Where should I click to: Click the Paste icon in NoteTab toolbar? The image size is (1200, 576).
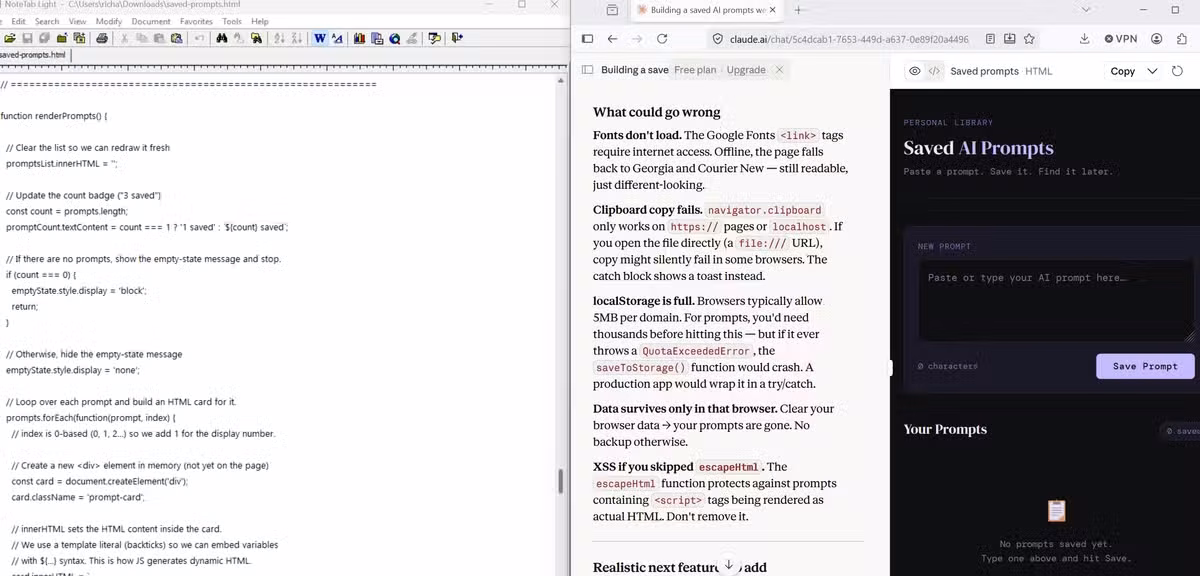point(159,38)
